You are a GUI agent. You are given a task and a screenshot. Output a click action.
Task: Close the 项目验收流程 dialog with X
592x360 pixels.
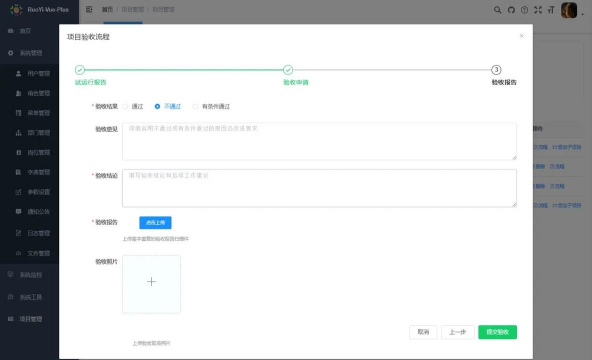coord(521,36)
